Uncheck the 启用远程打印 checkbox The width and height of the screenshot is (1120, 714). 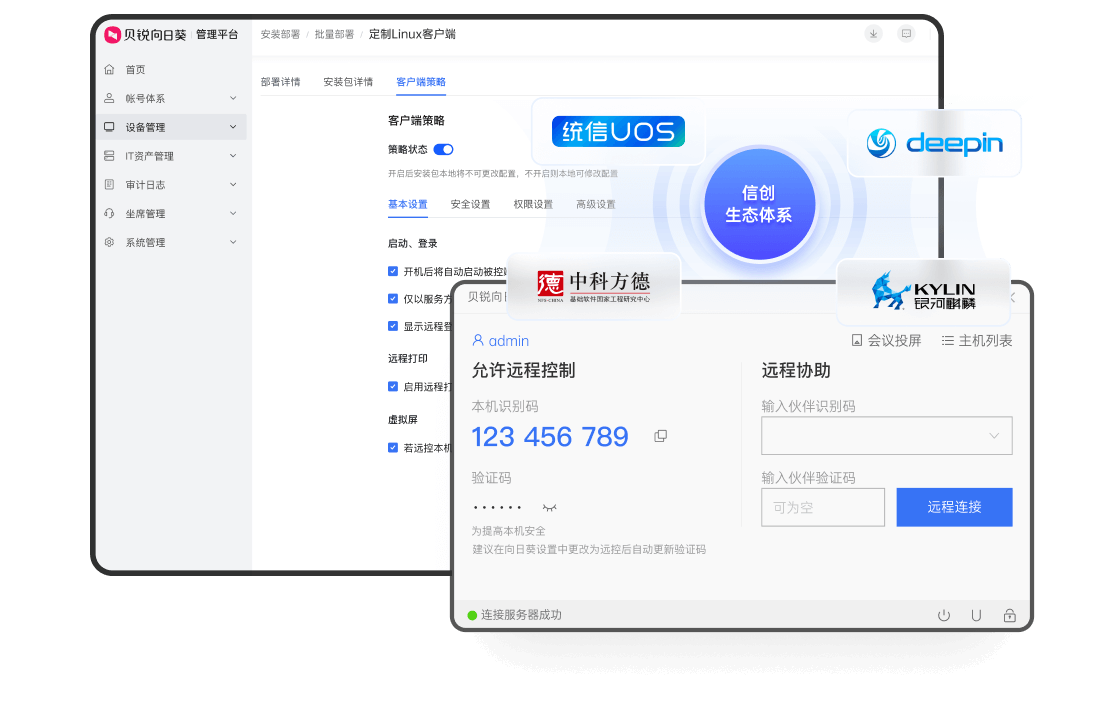click(394, 387)
